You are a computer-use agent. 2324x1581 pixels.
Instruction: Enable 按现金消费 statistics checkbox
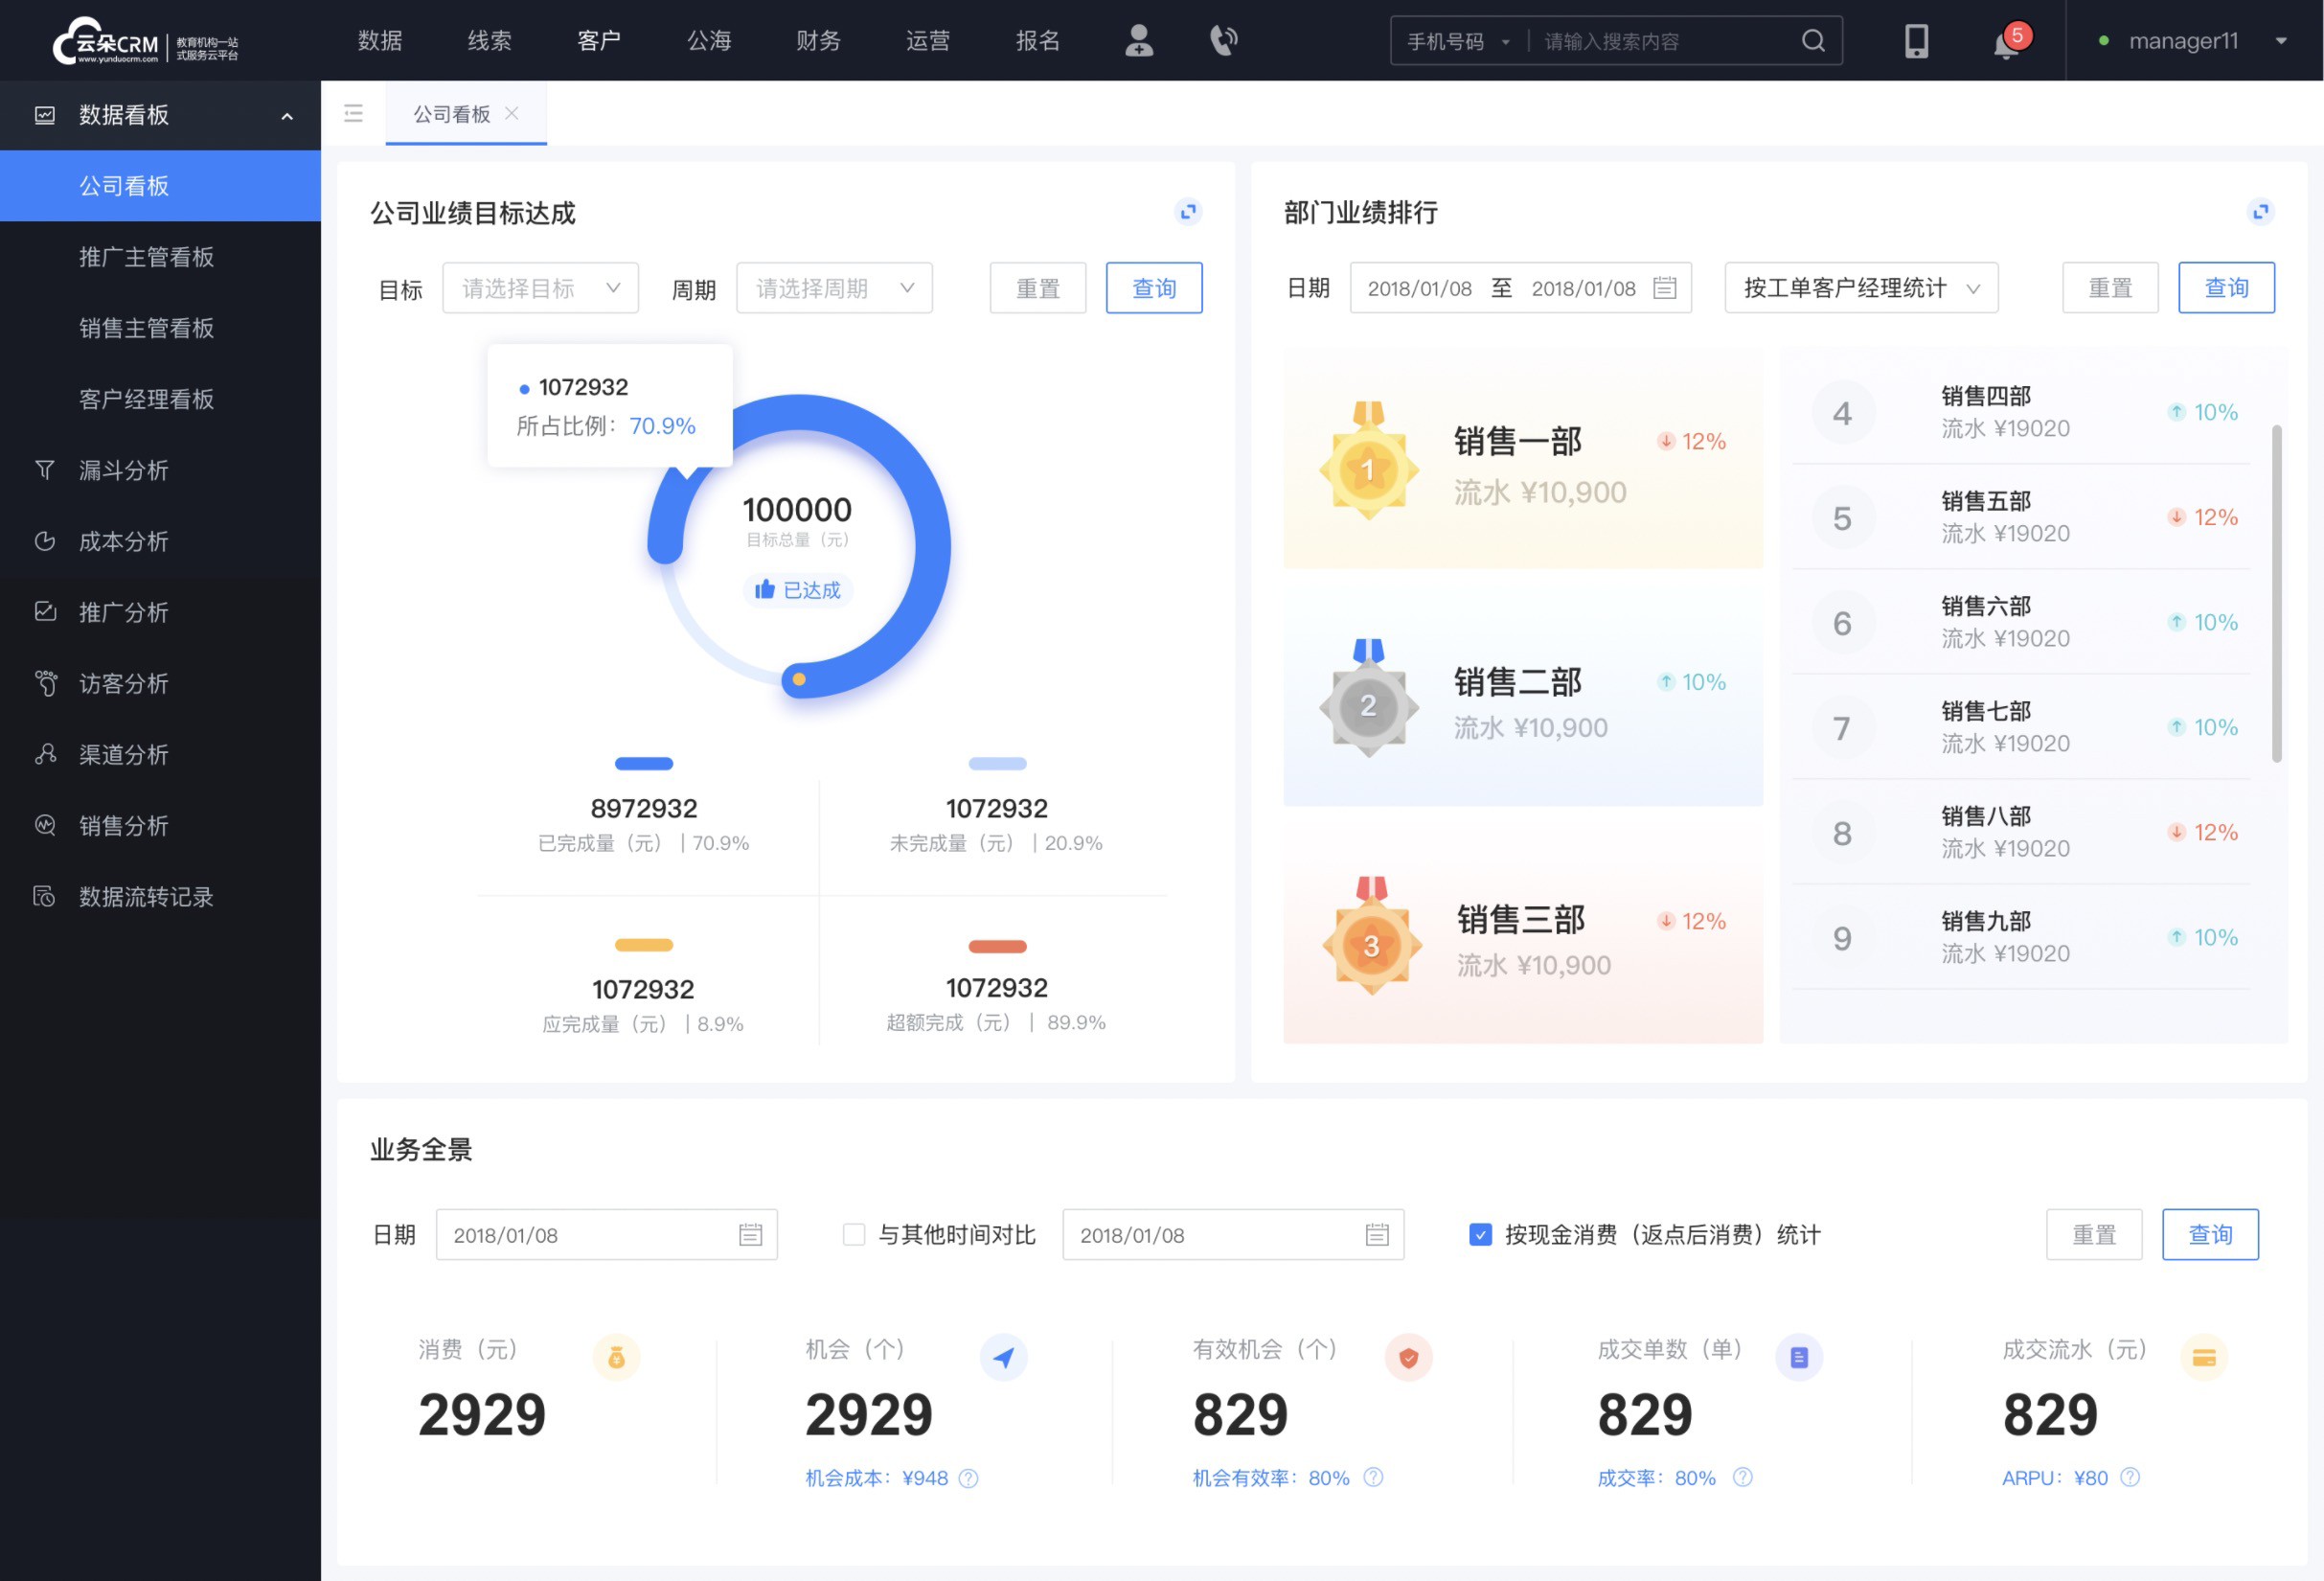tap(1472, 1235)
